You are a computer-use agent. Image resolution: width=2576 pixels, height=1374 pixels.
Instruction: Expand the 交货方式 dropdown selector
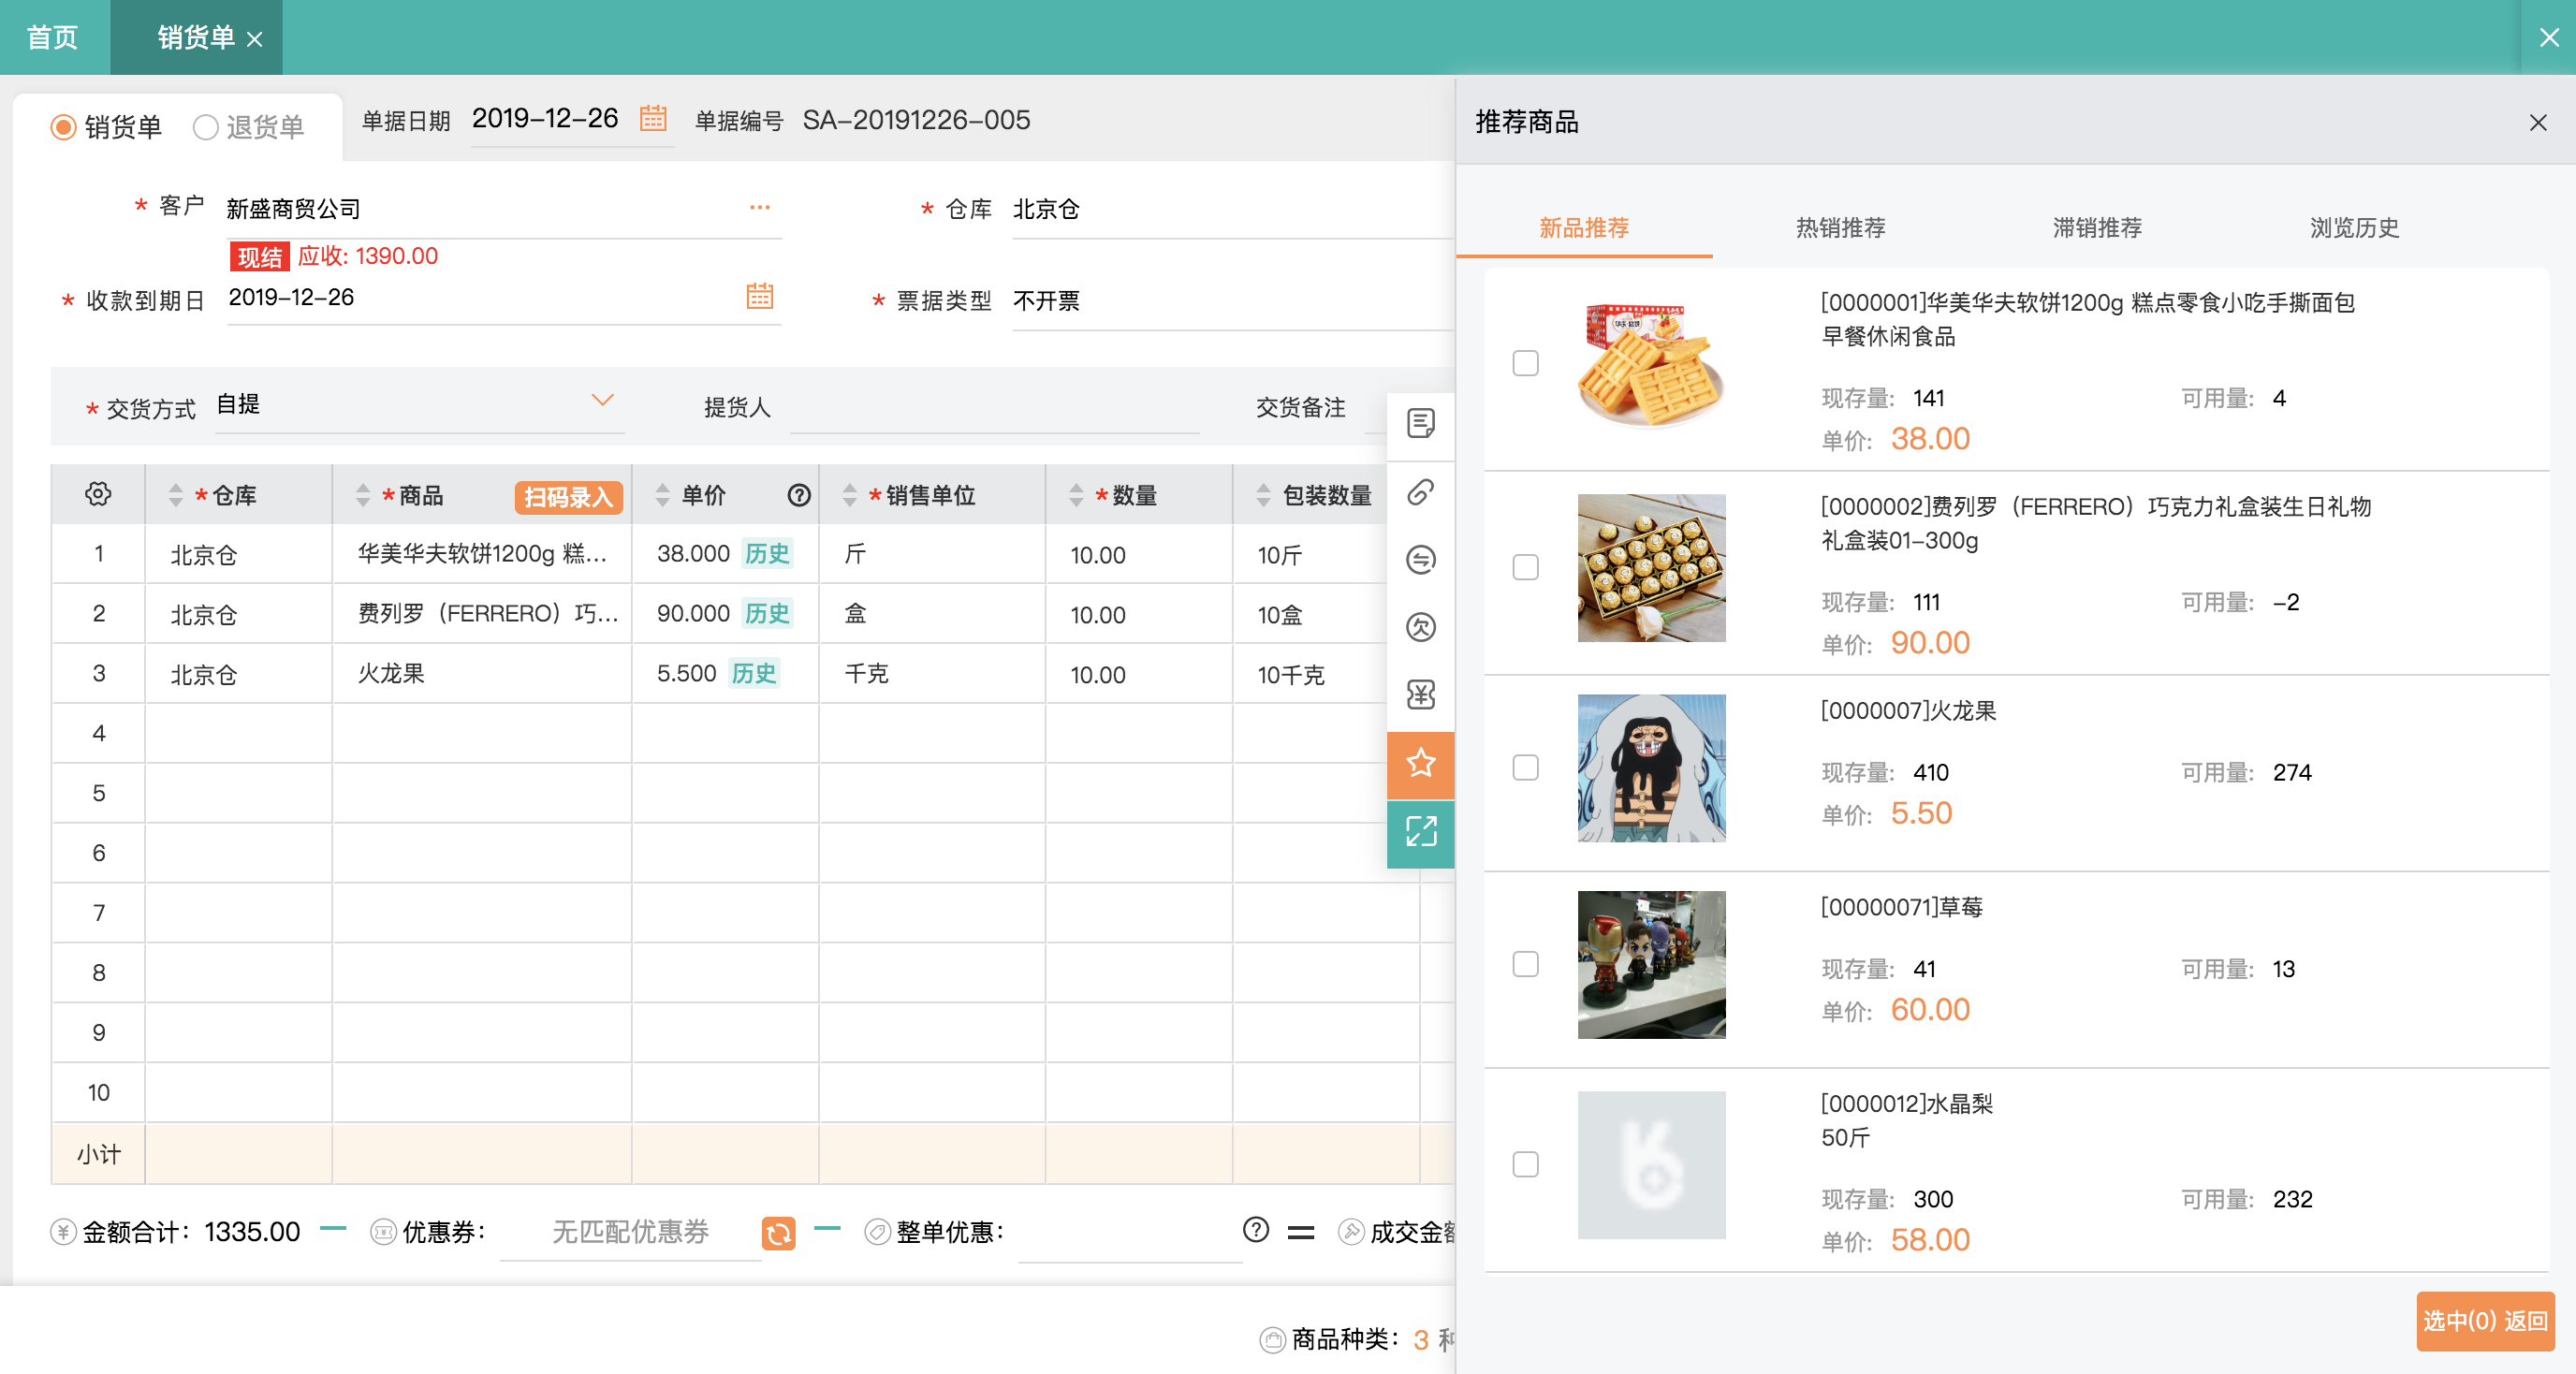pyautogui.click(x=601, y=403)
